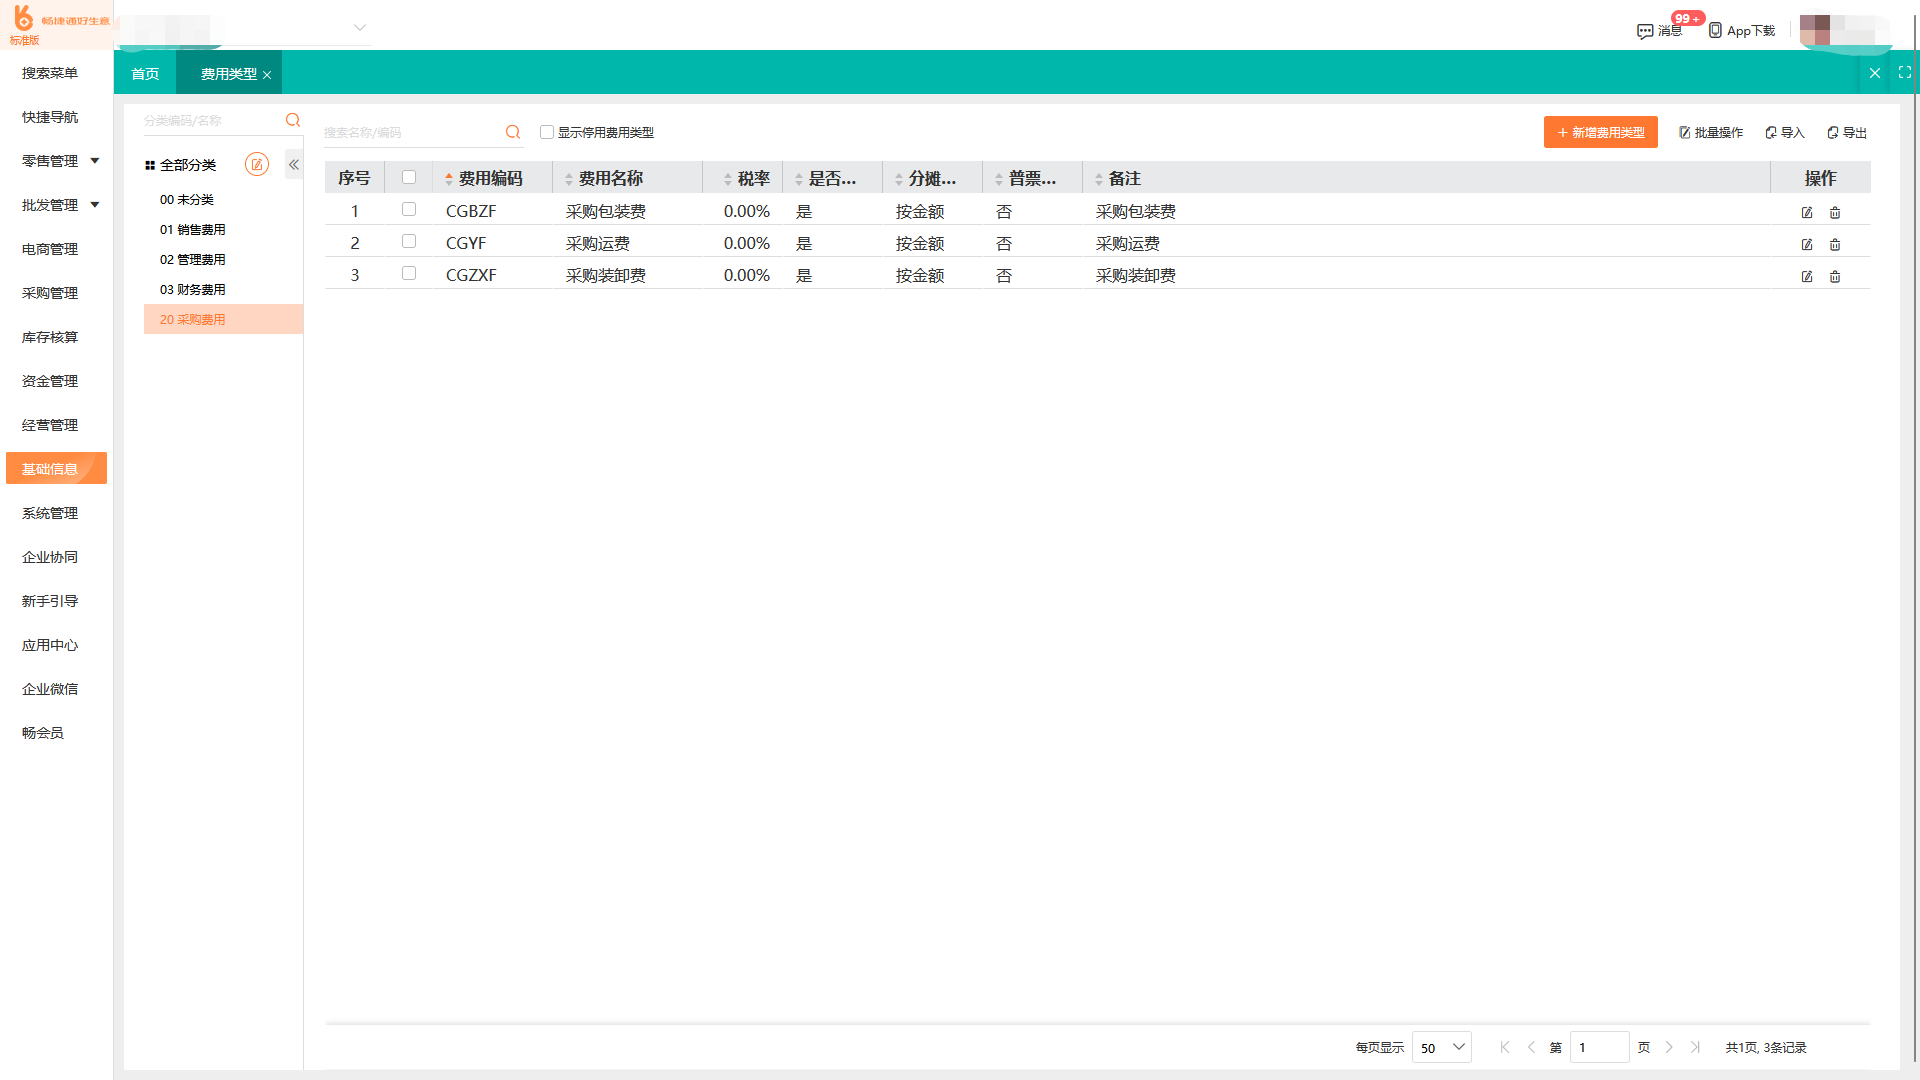Screen dimensions: 1920x1080
Task: Click import 导入 icon button
Action: point(1785,131)
